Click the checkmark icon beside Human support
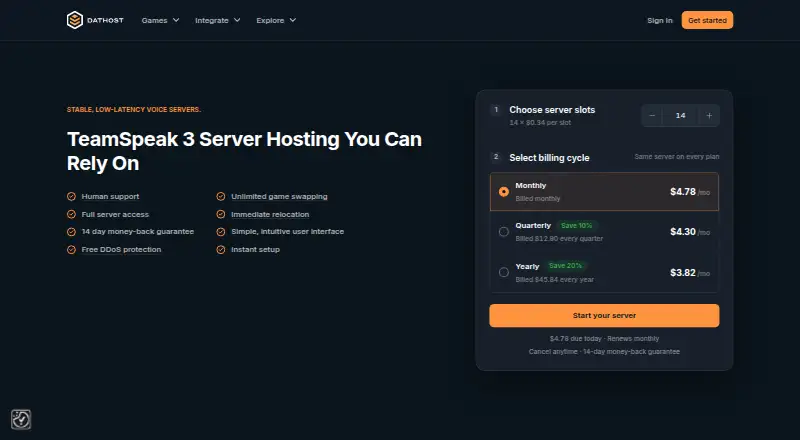800x440 pixels. coord(71,197)
